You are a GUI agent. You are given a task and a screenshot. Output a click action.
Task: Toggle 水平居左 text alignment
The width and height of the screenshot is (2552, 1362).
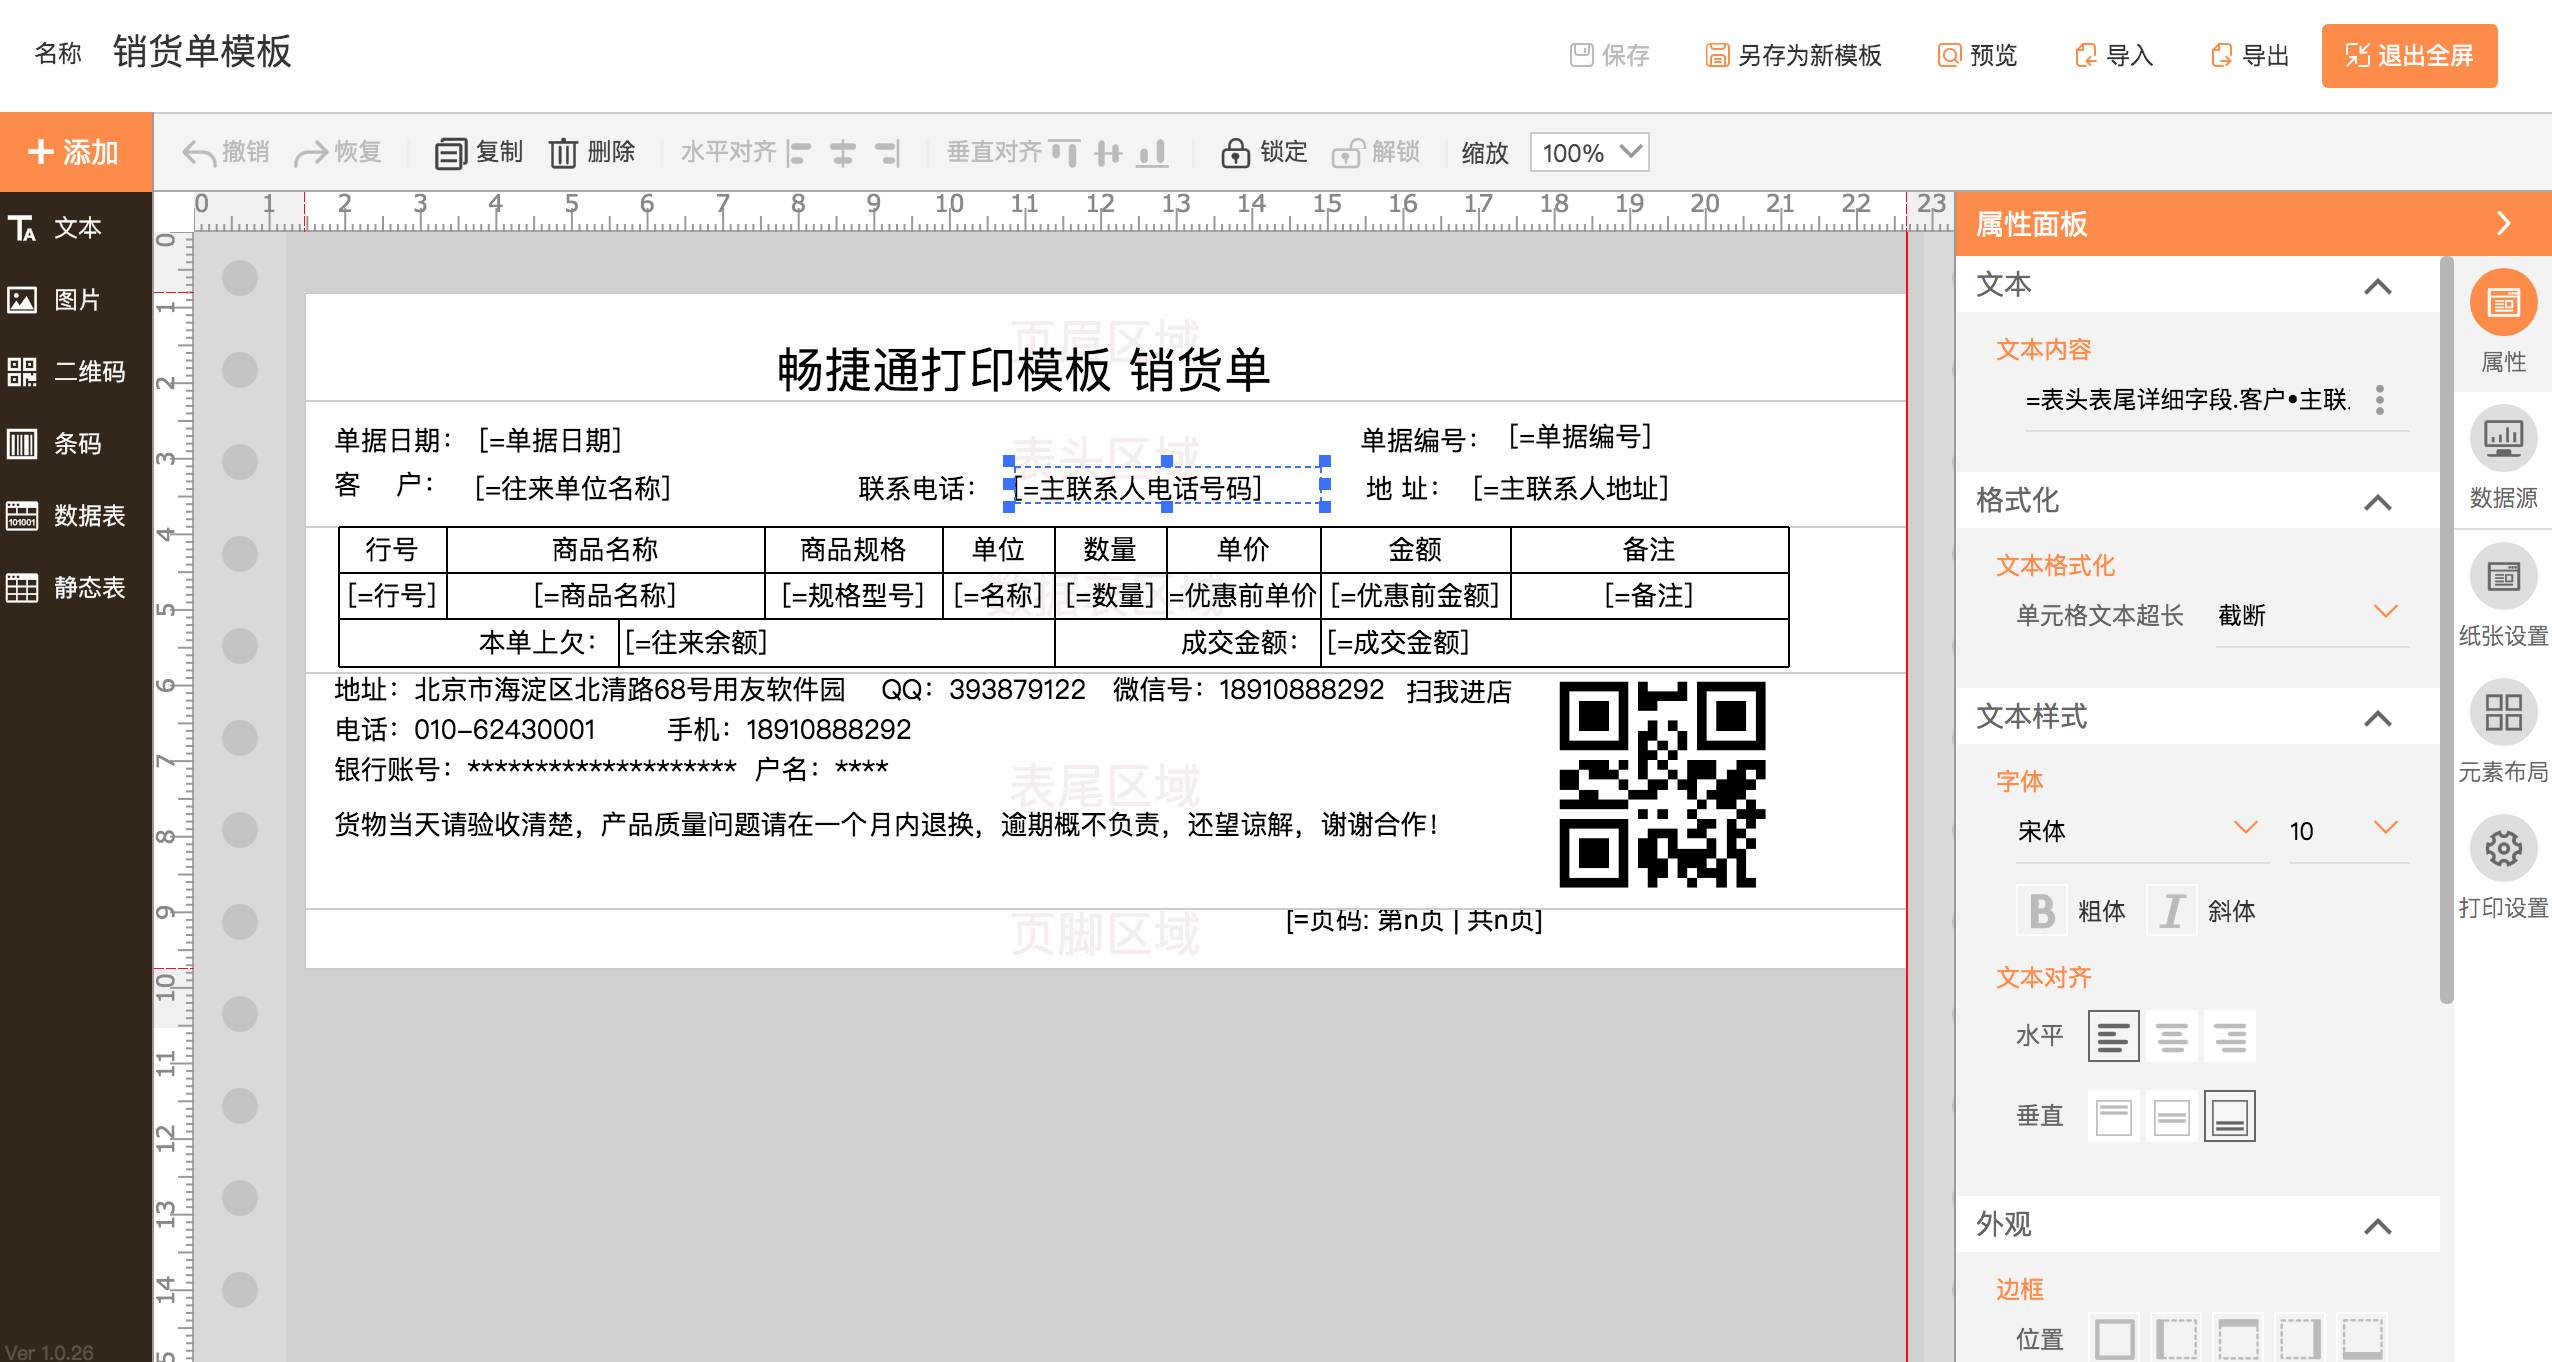2113,1036
